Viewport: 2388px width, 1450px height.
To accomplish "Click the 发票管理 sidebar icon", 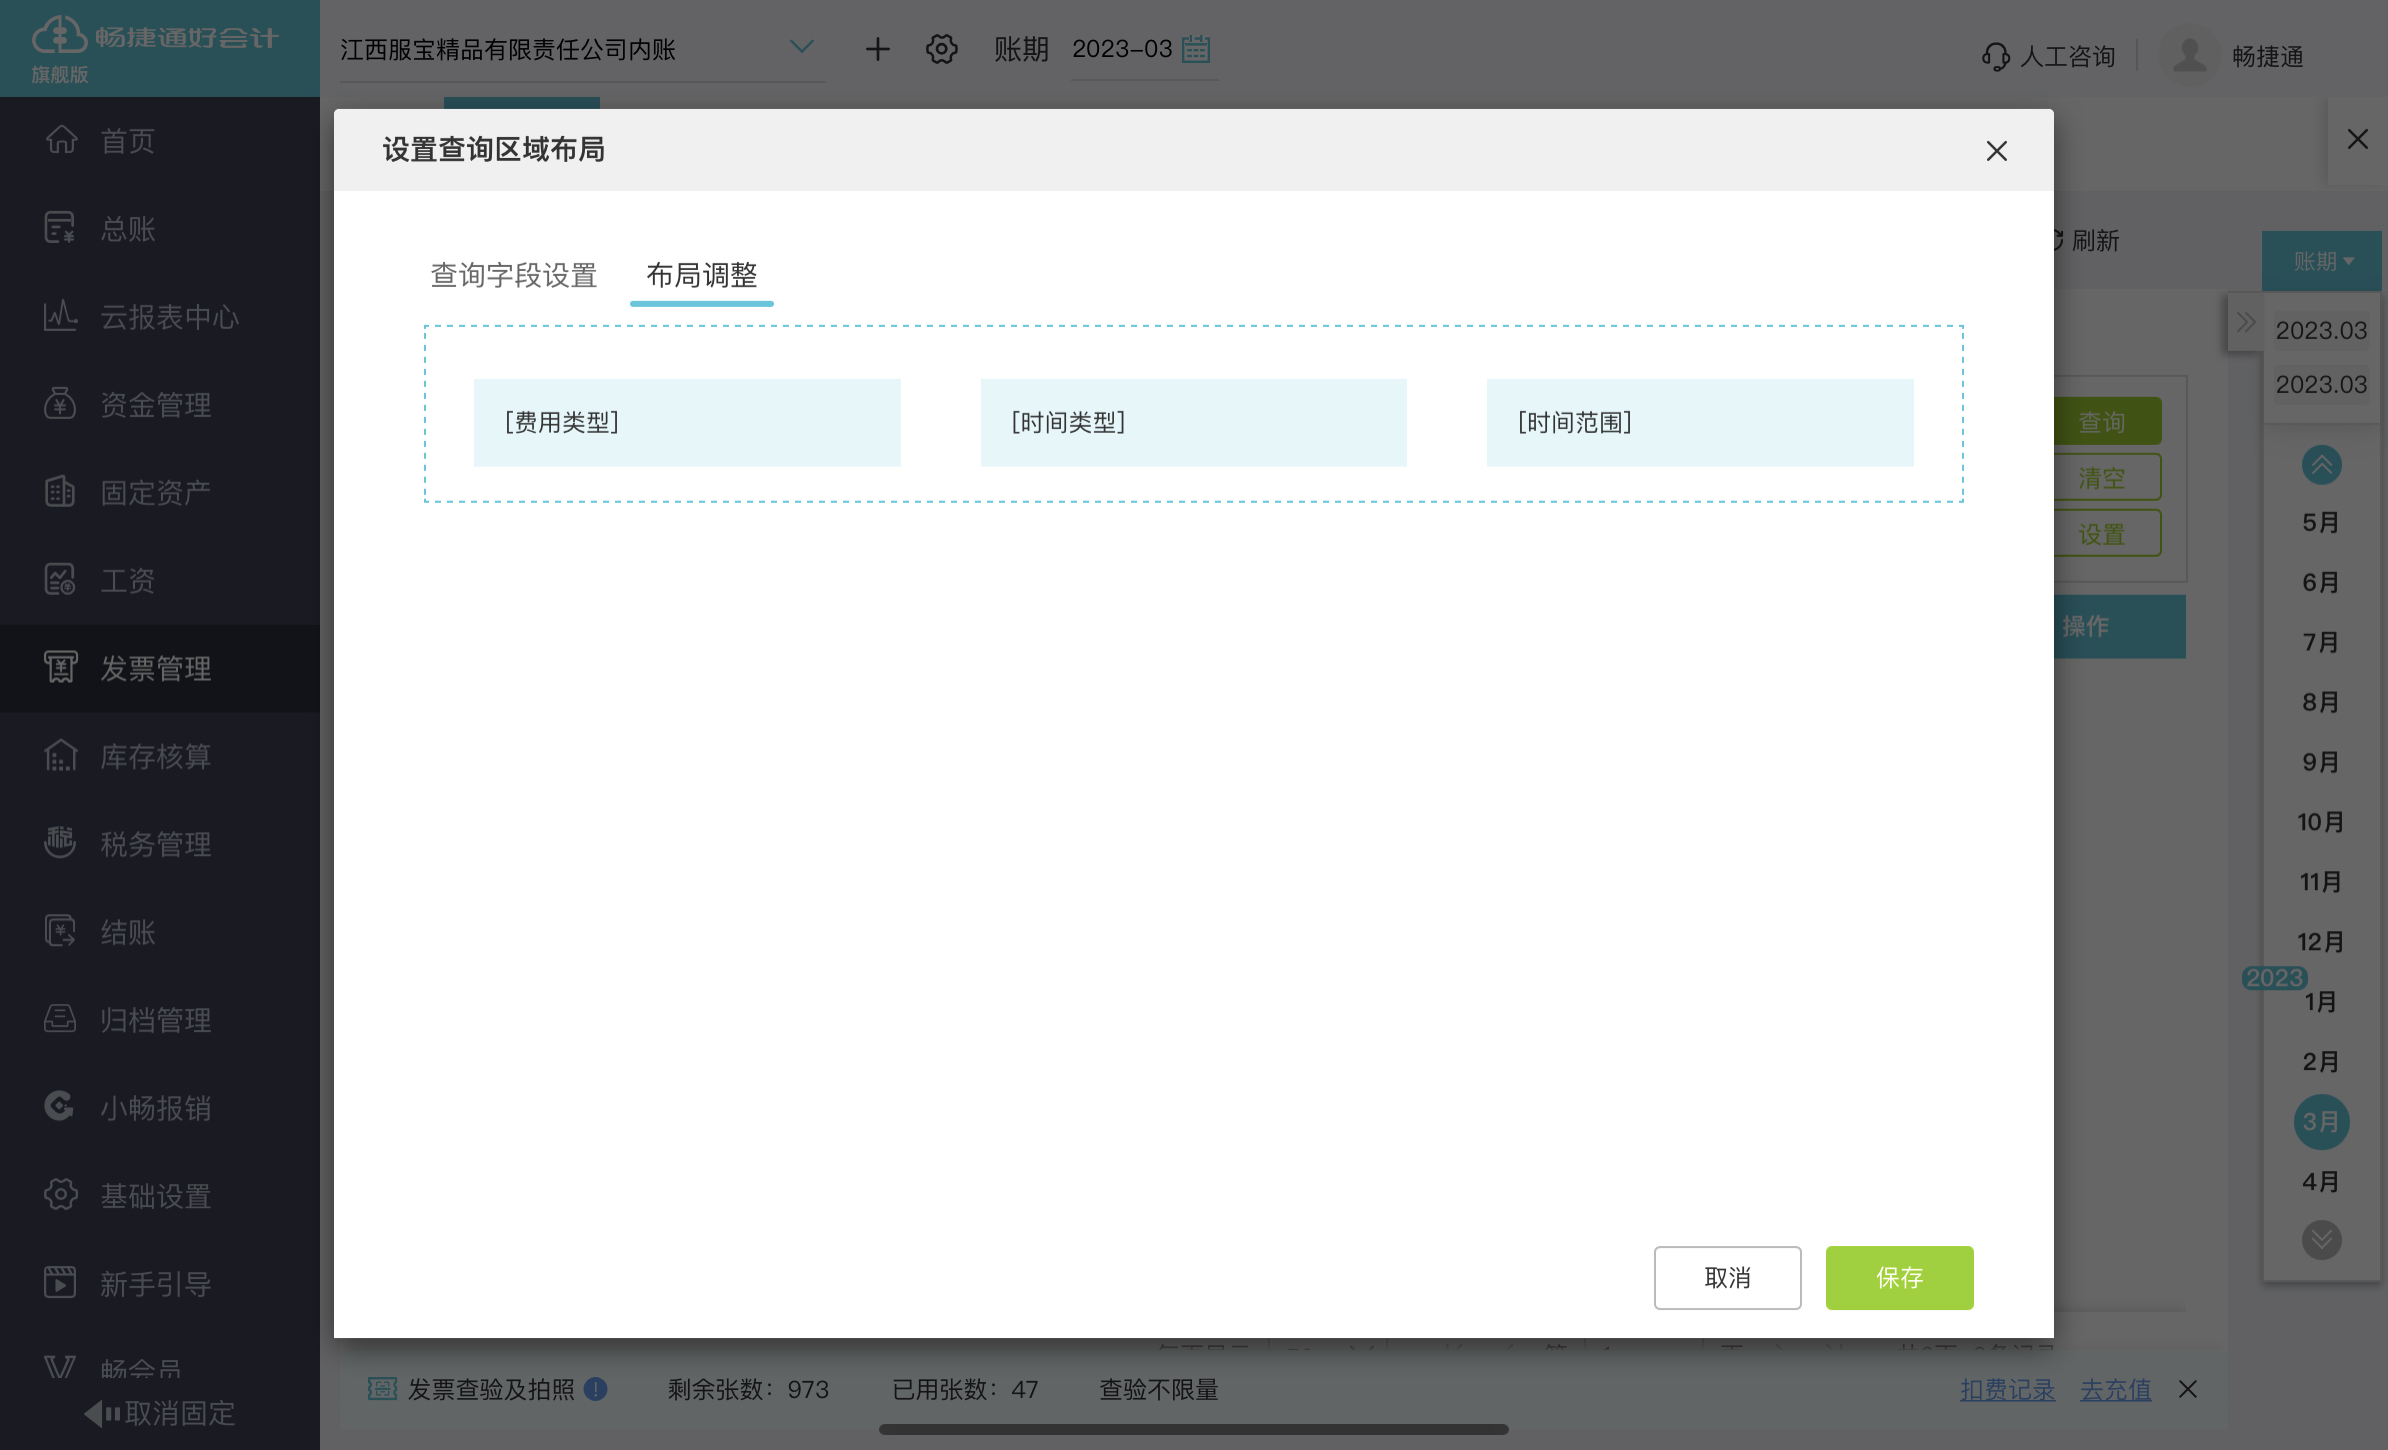I will click(x=61, y=667).
